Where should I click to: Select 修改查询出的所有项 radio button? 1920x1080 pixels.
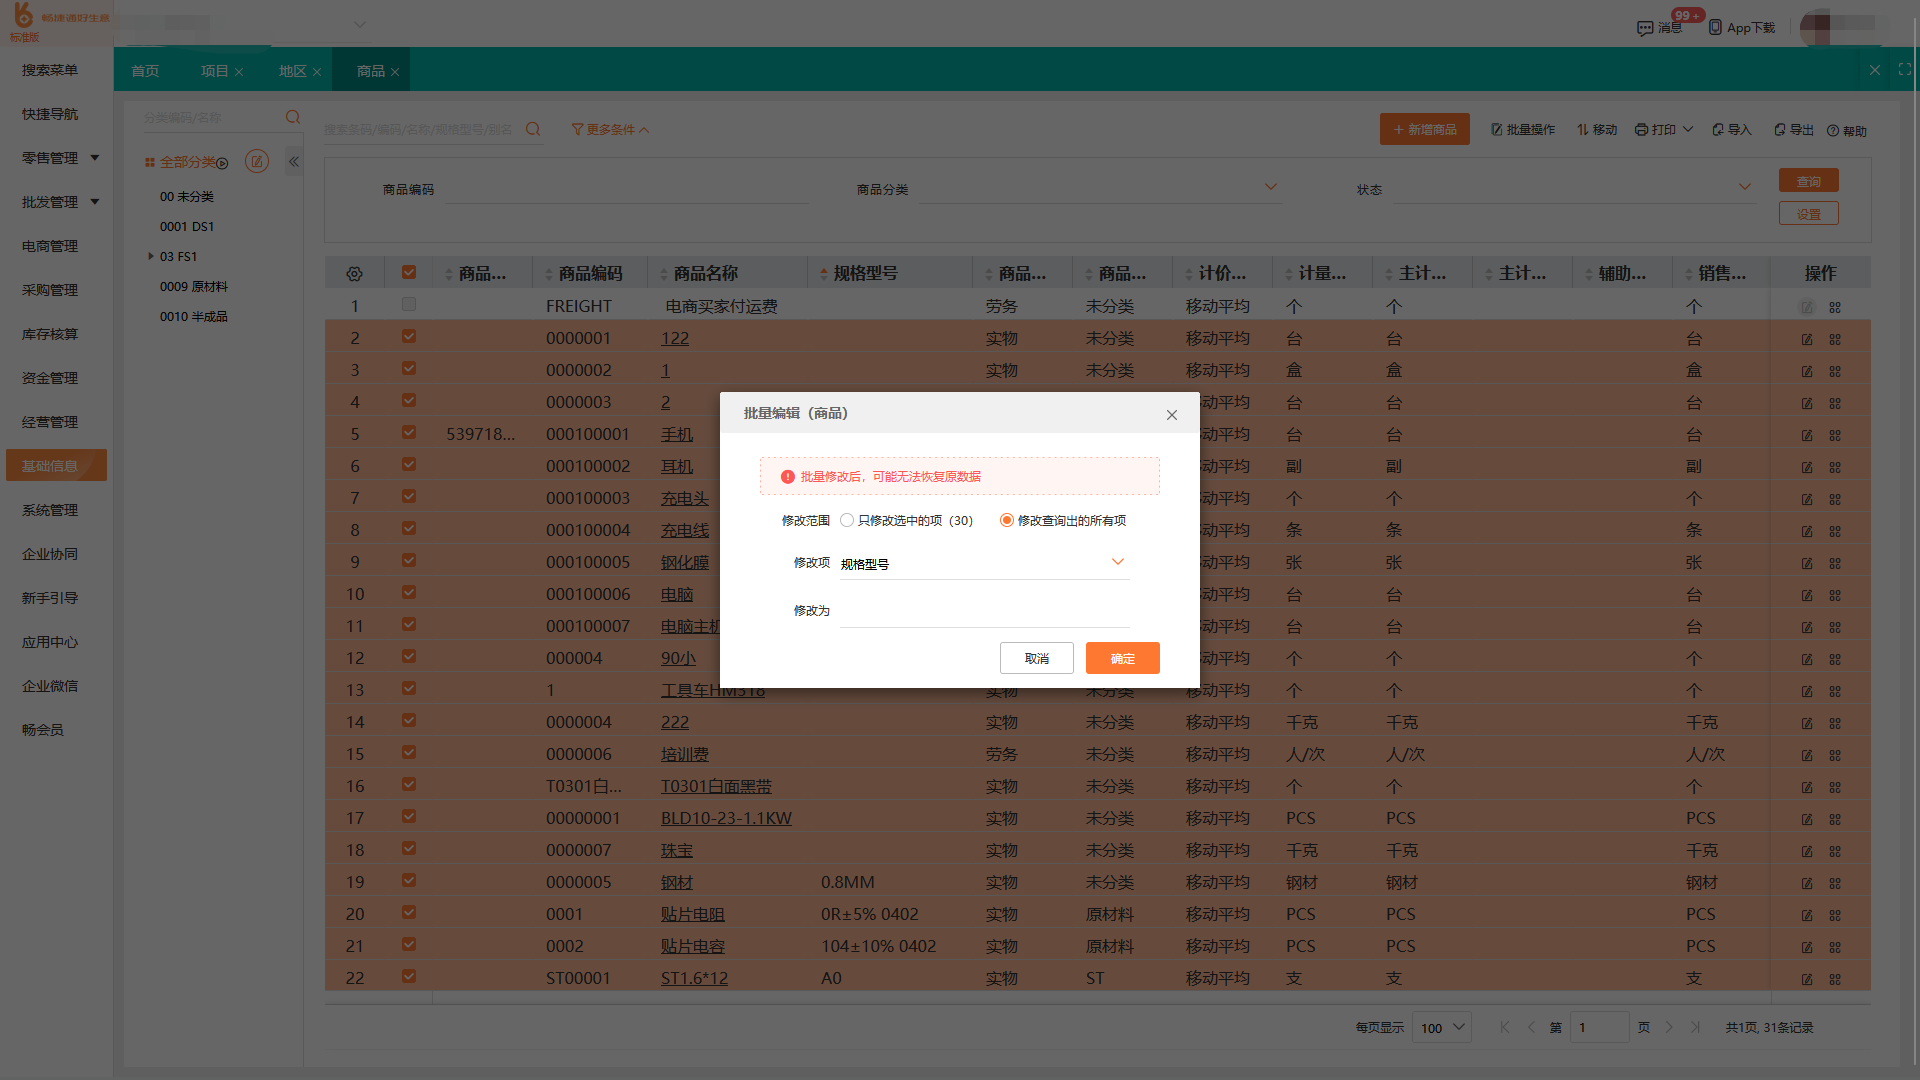[1005, 520]
